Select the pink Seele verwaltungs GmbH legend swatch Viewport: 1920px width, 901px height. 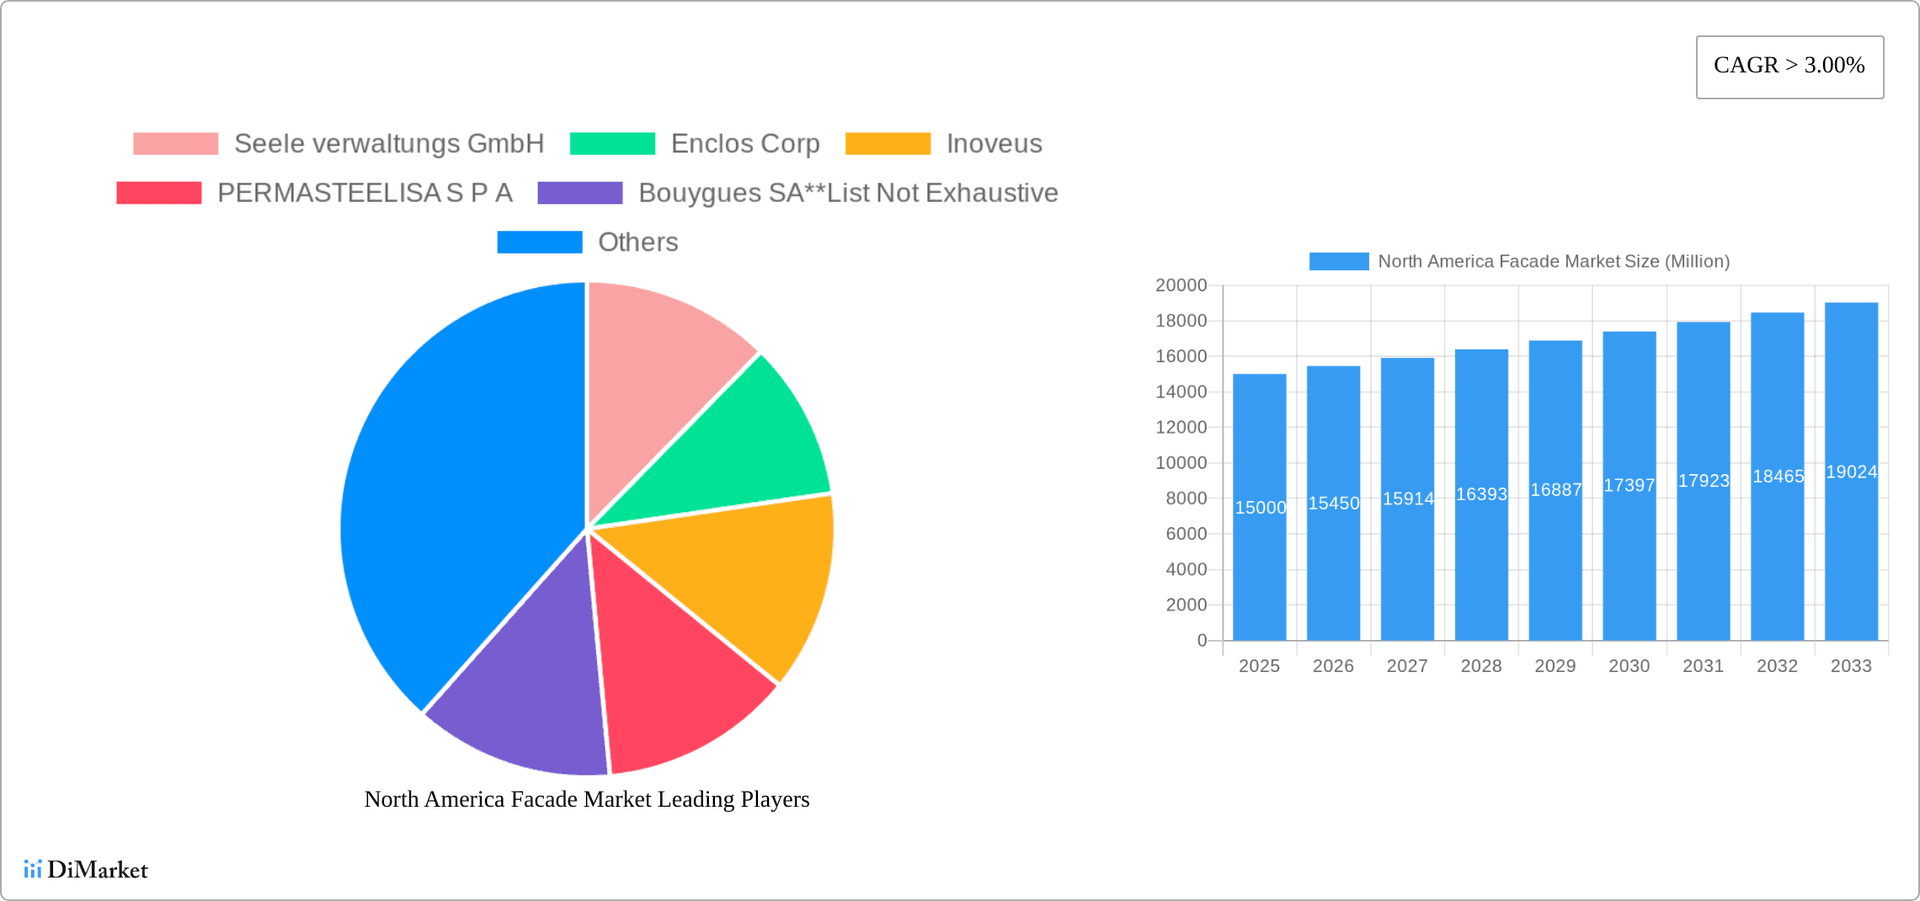[x=176, y=143]
